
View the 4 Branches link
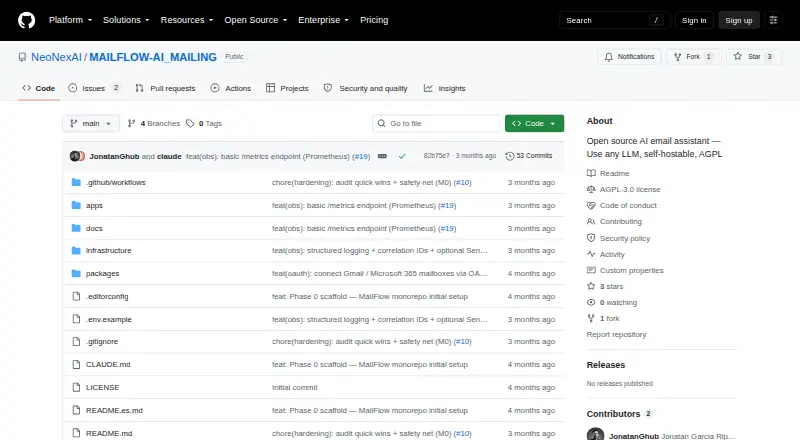(154, 124)
